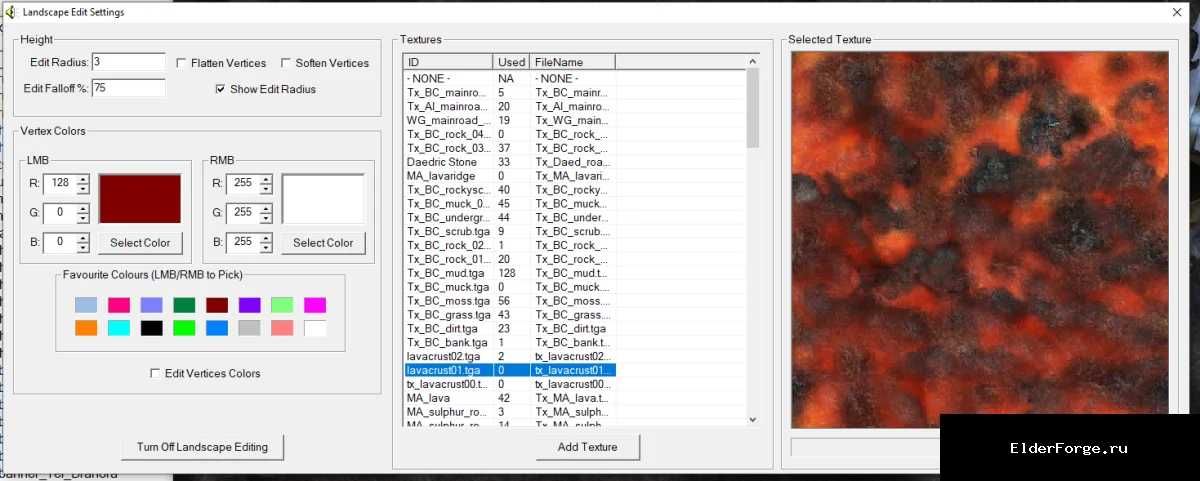1200x481 pixels.
Task: Toggle the Soften Vertices checkbox
Action: [286, 63]
